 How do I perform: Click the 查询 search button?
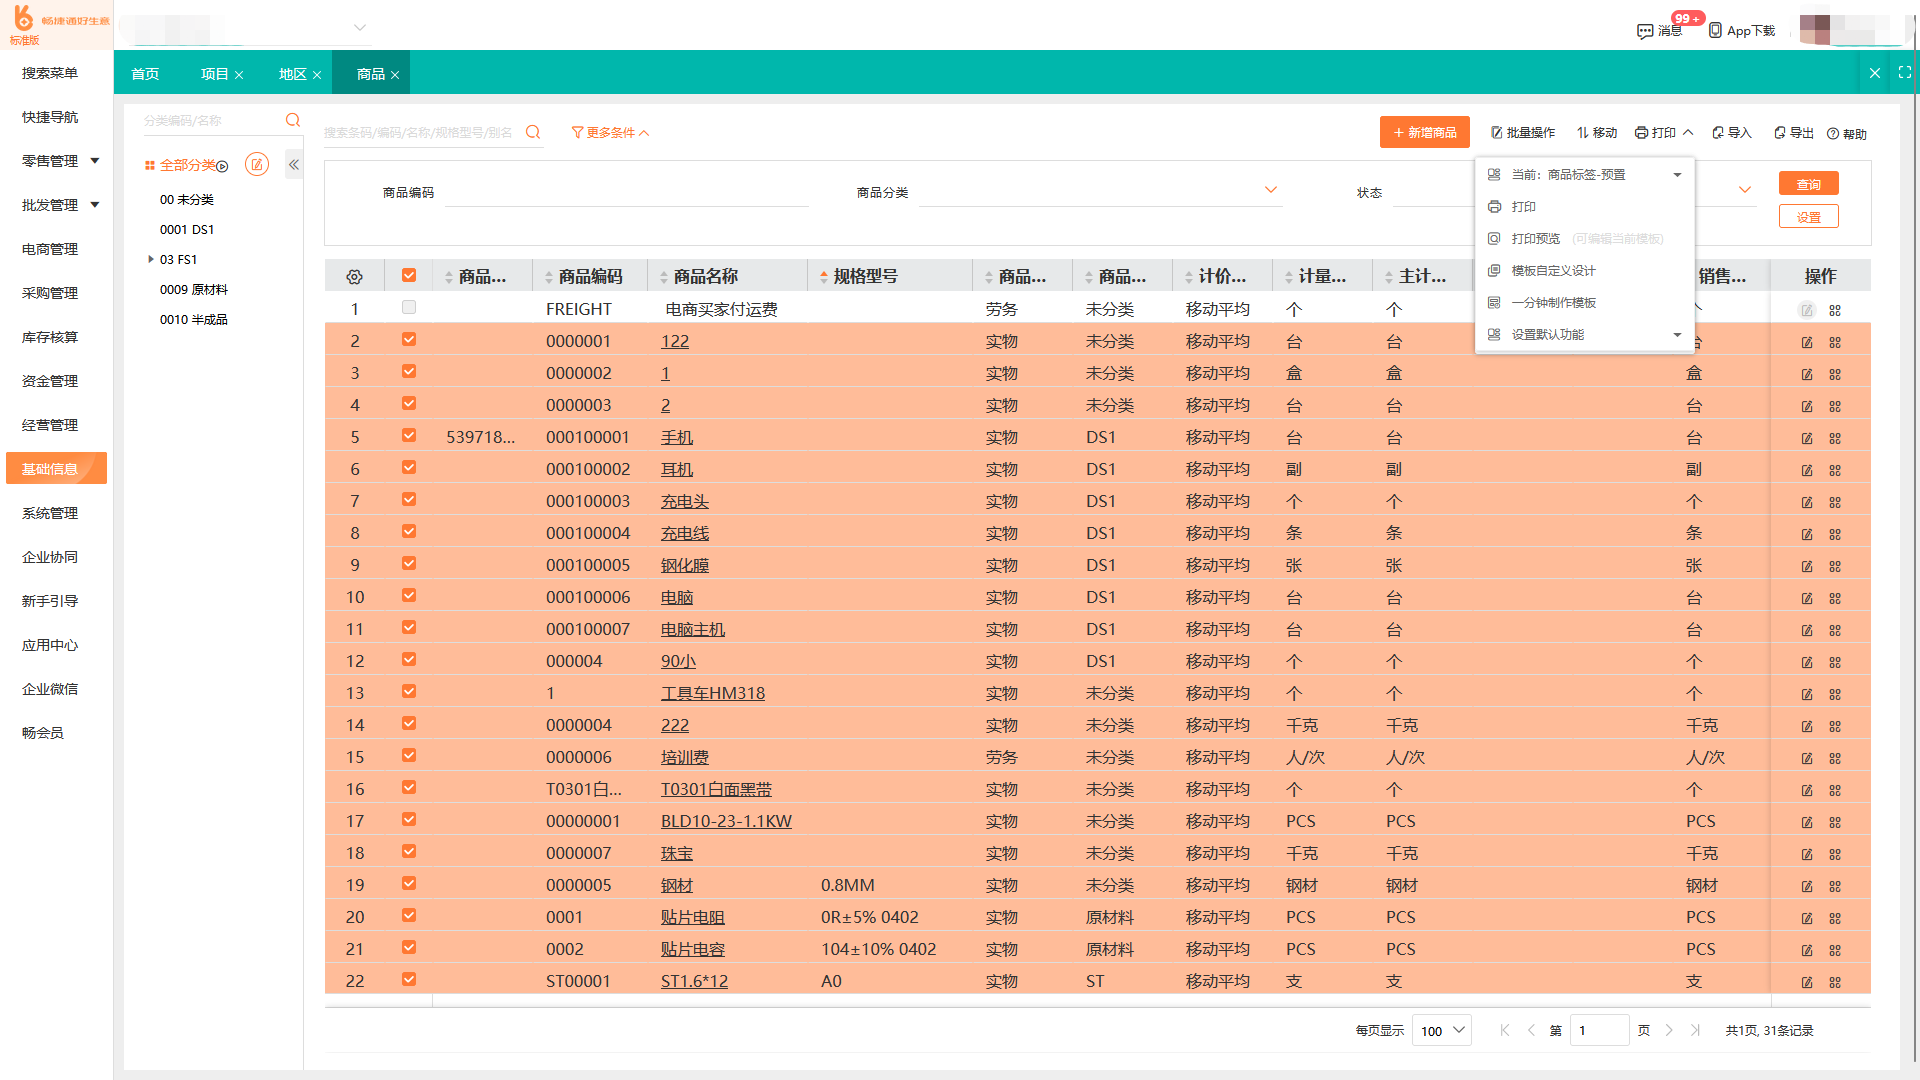[1808, 183]
